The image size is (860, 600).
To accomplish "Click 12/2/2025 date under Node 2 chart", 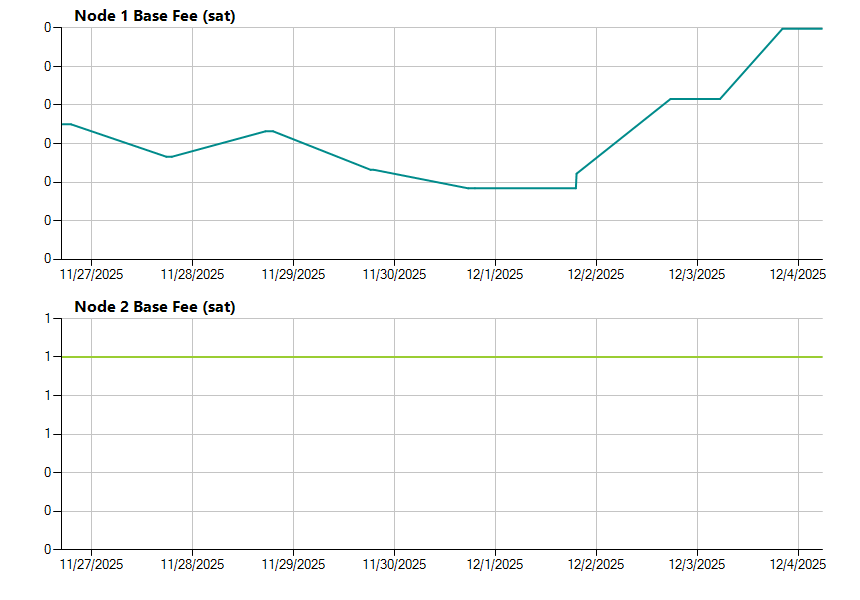I will pyautogui.click(x=596, y=565).
